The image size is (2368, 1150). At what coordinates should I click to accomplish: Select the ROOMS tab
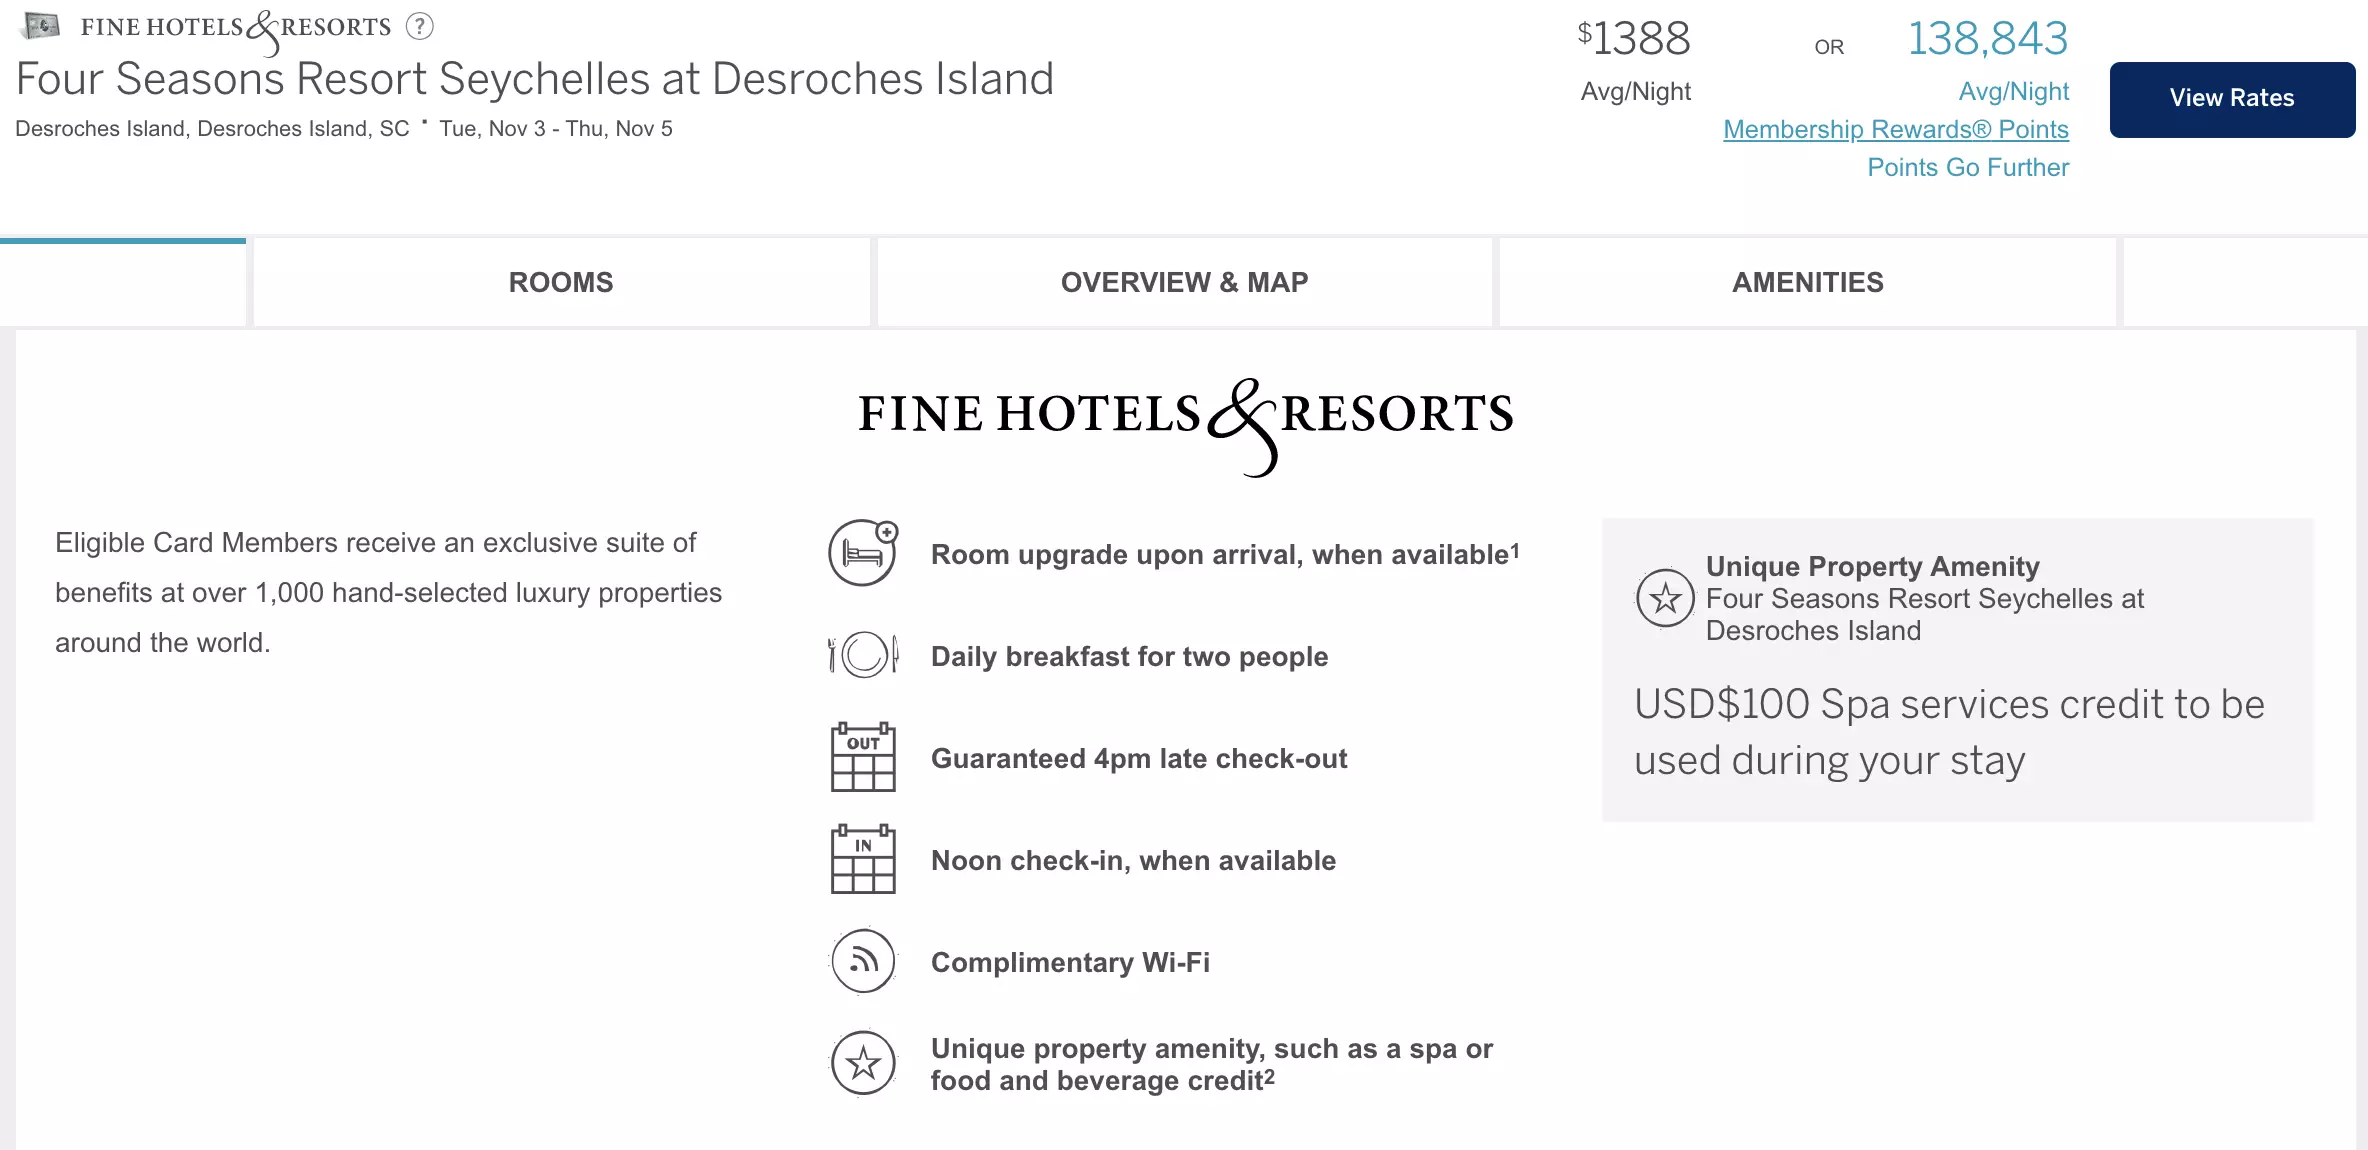tap(562, 280)
